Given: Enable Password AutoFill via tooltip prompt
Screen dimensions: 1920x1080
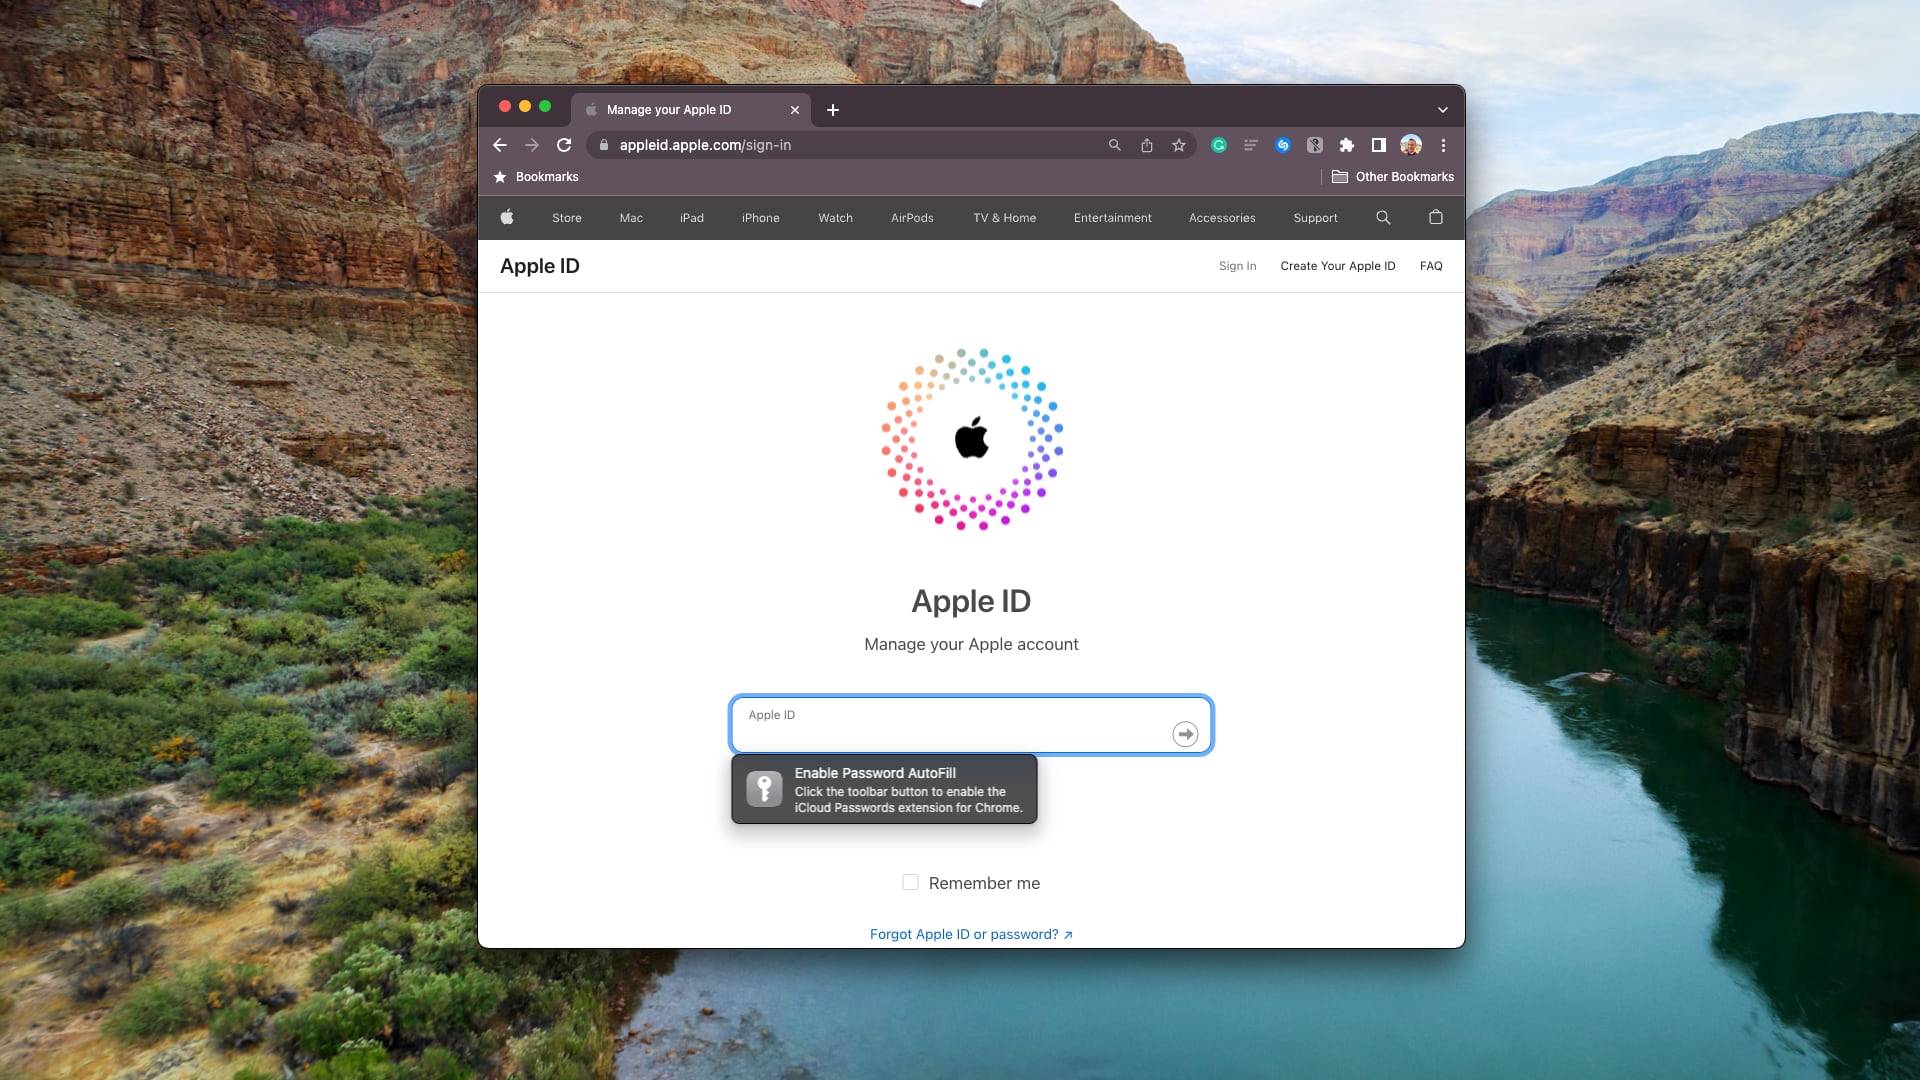Looking at the screenshot, I should click(x=884, y=789).
